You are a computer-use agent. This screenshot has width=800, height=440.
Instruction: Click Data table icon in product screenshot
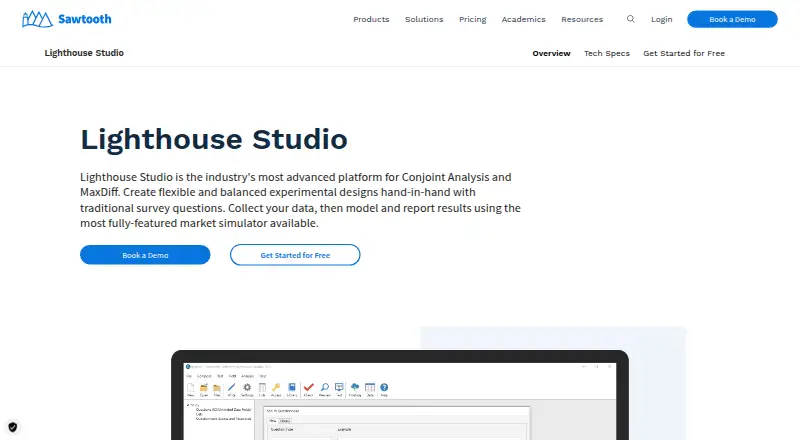click(x=370, y=387)
